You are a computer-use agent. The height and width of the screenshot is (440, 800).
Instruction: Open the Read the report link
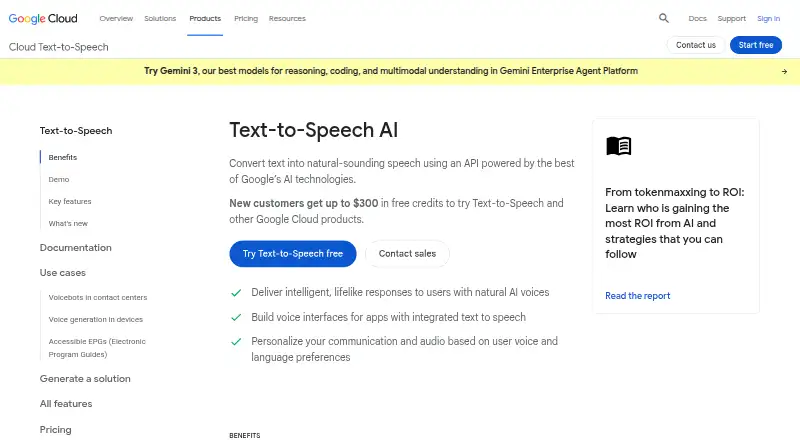tap(637, 296)
